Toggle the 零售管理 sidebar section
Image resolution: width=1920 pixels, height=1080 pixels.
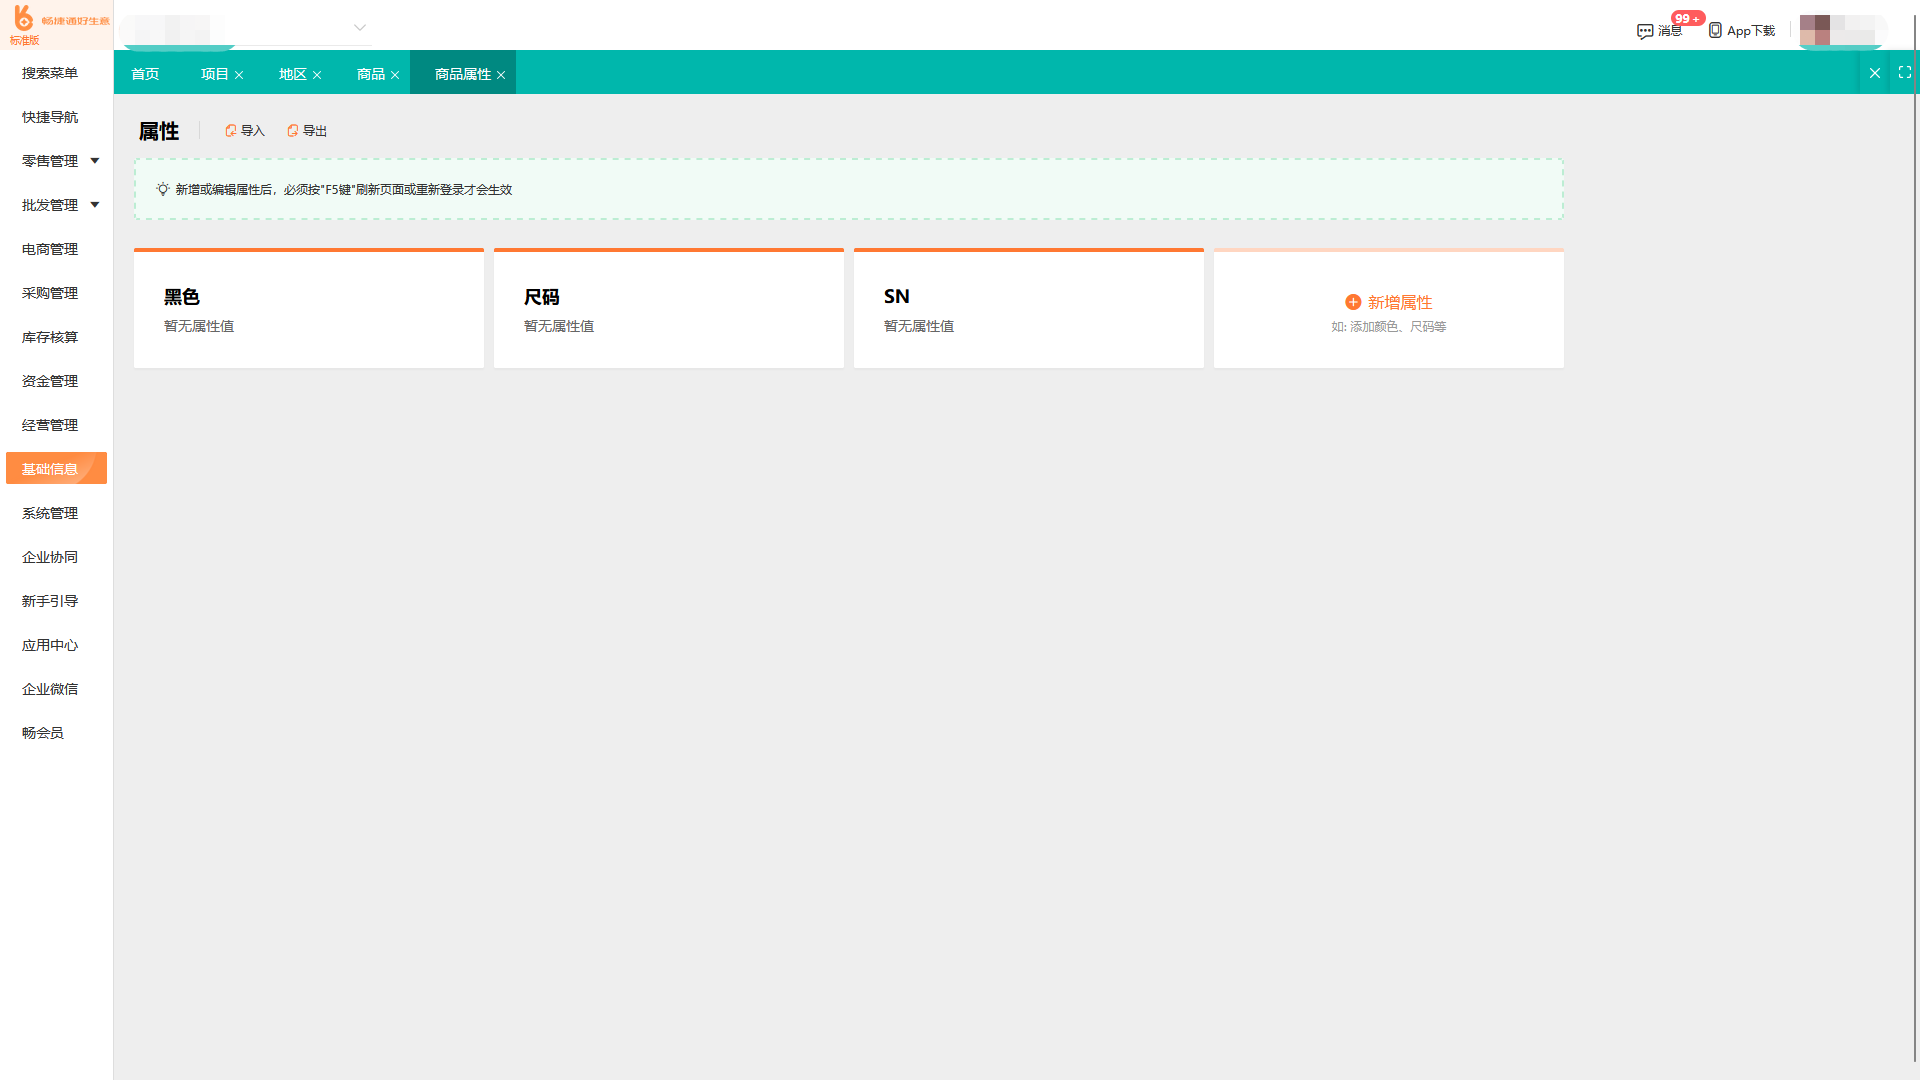(x=55, y=160)
